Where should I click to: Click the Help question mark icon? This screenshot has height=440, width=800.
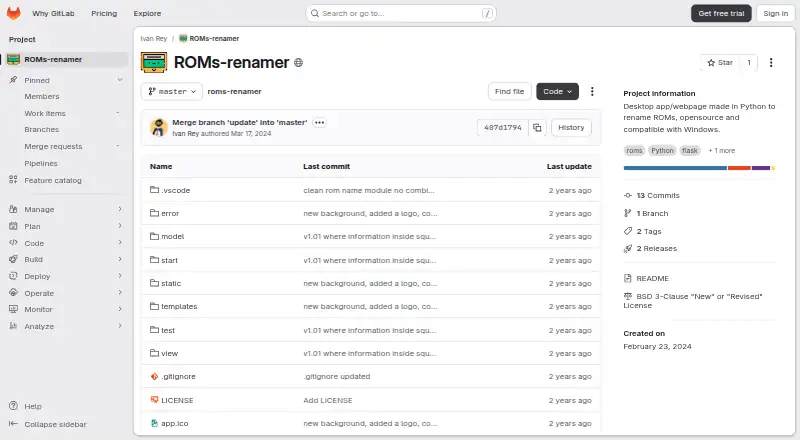pyautogui.click(x=13, y=406)
